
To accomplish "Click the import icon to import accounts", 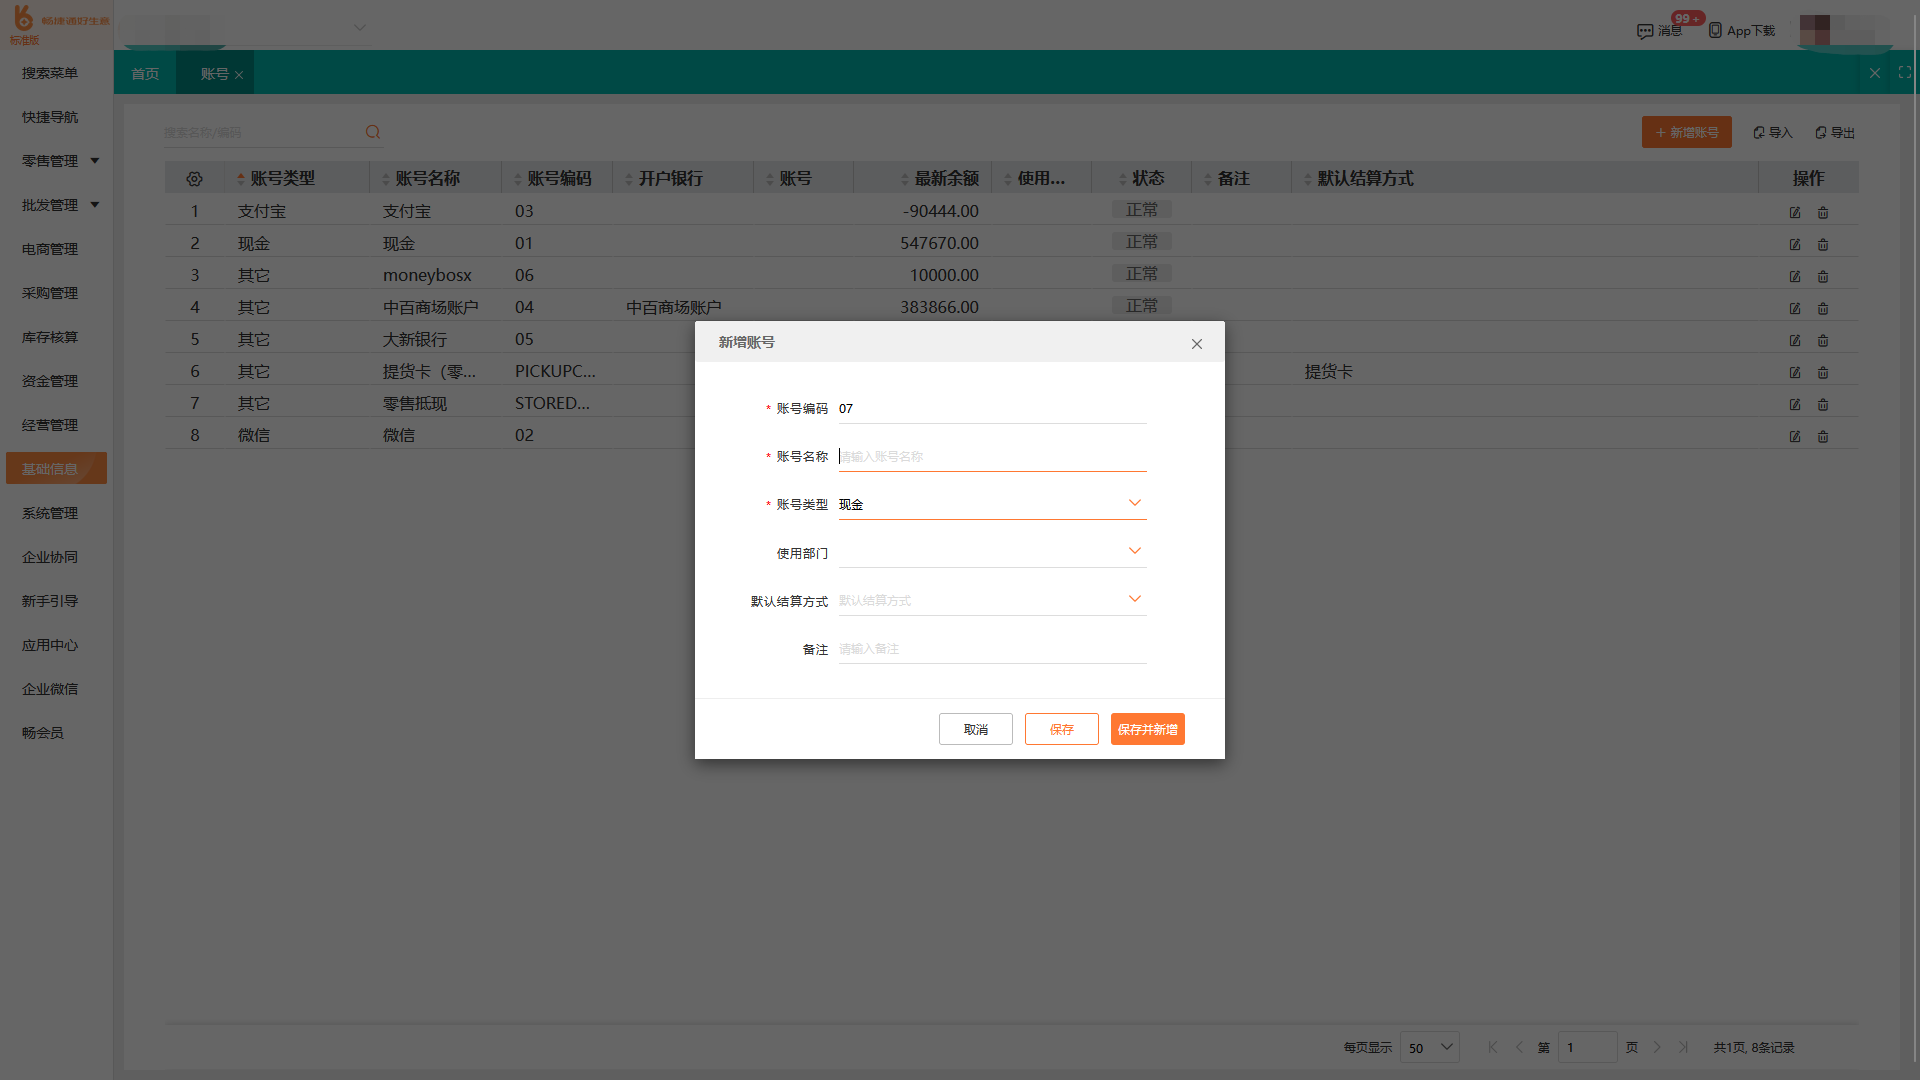I will pyautogui.click(x=1774, y=132).
